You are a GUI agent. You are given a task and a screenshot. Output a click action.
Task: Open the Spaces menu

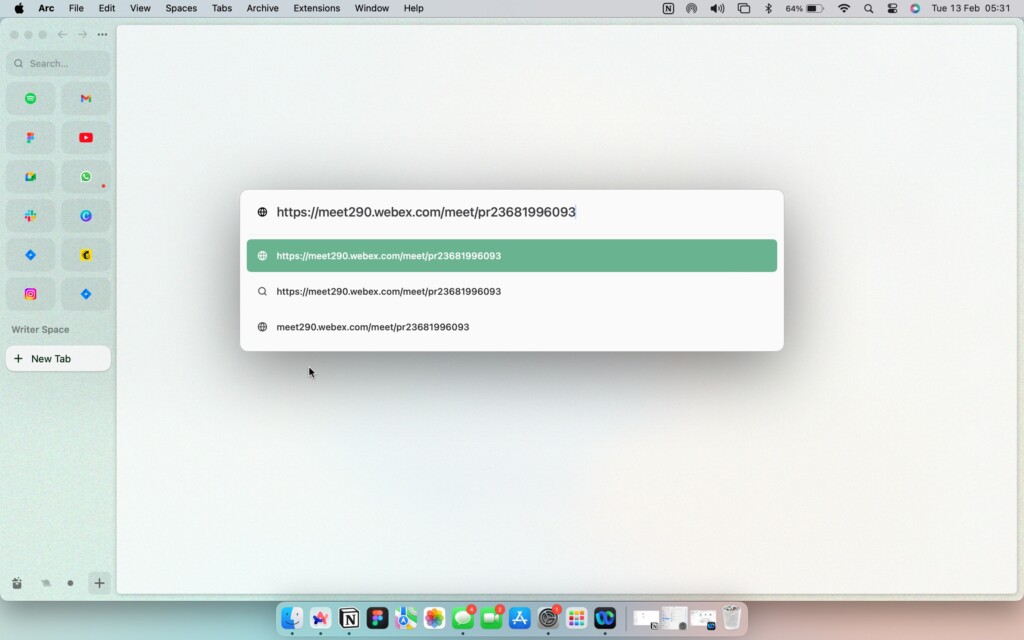coord(181,8)
